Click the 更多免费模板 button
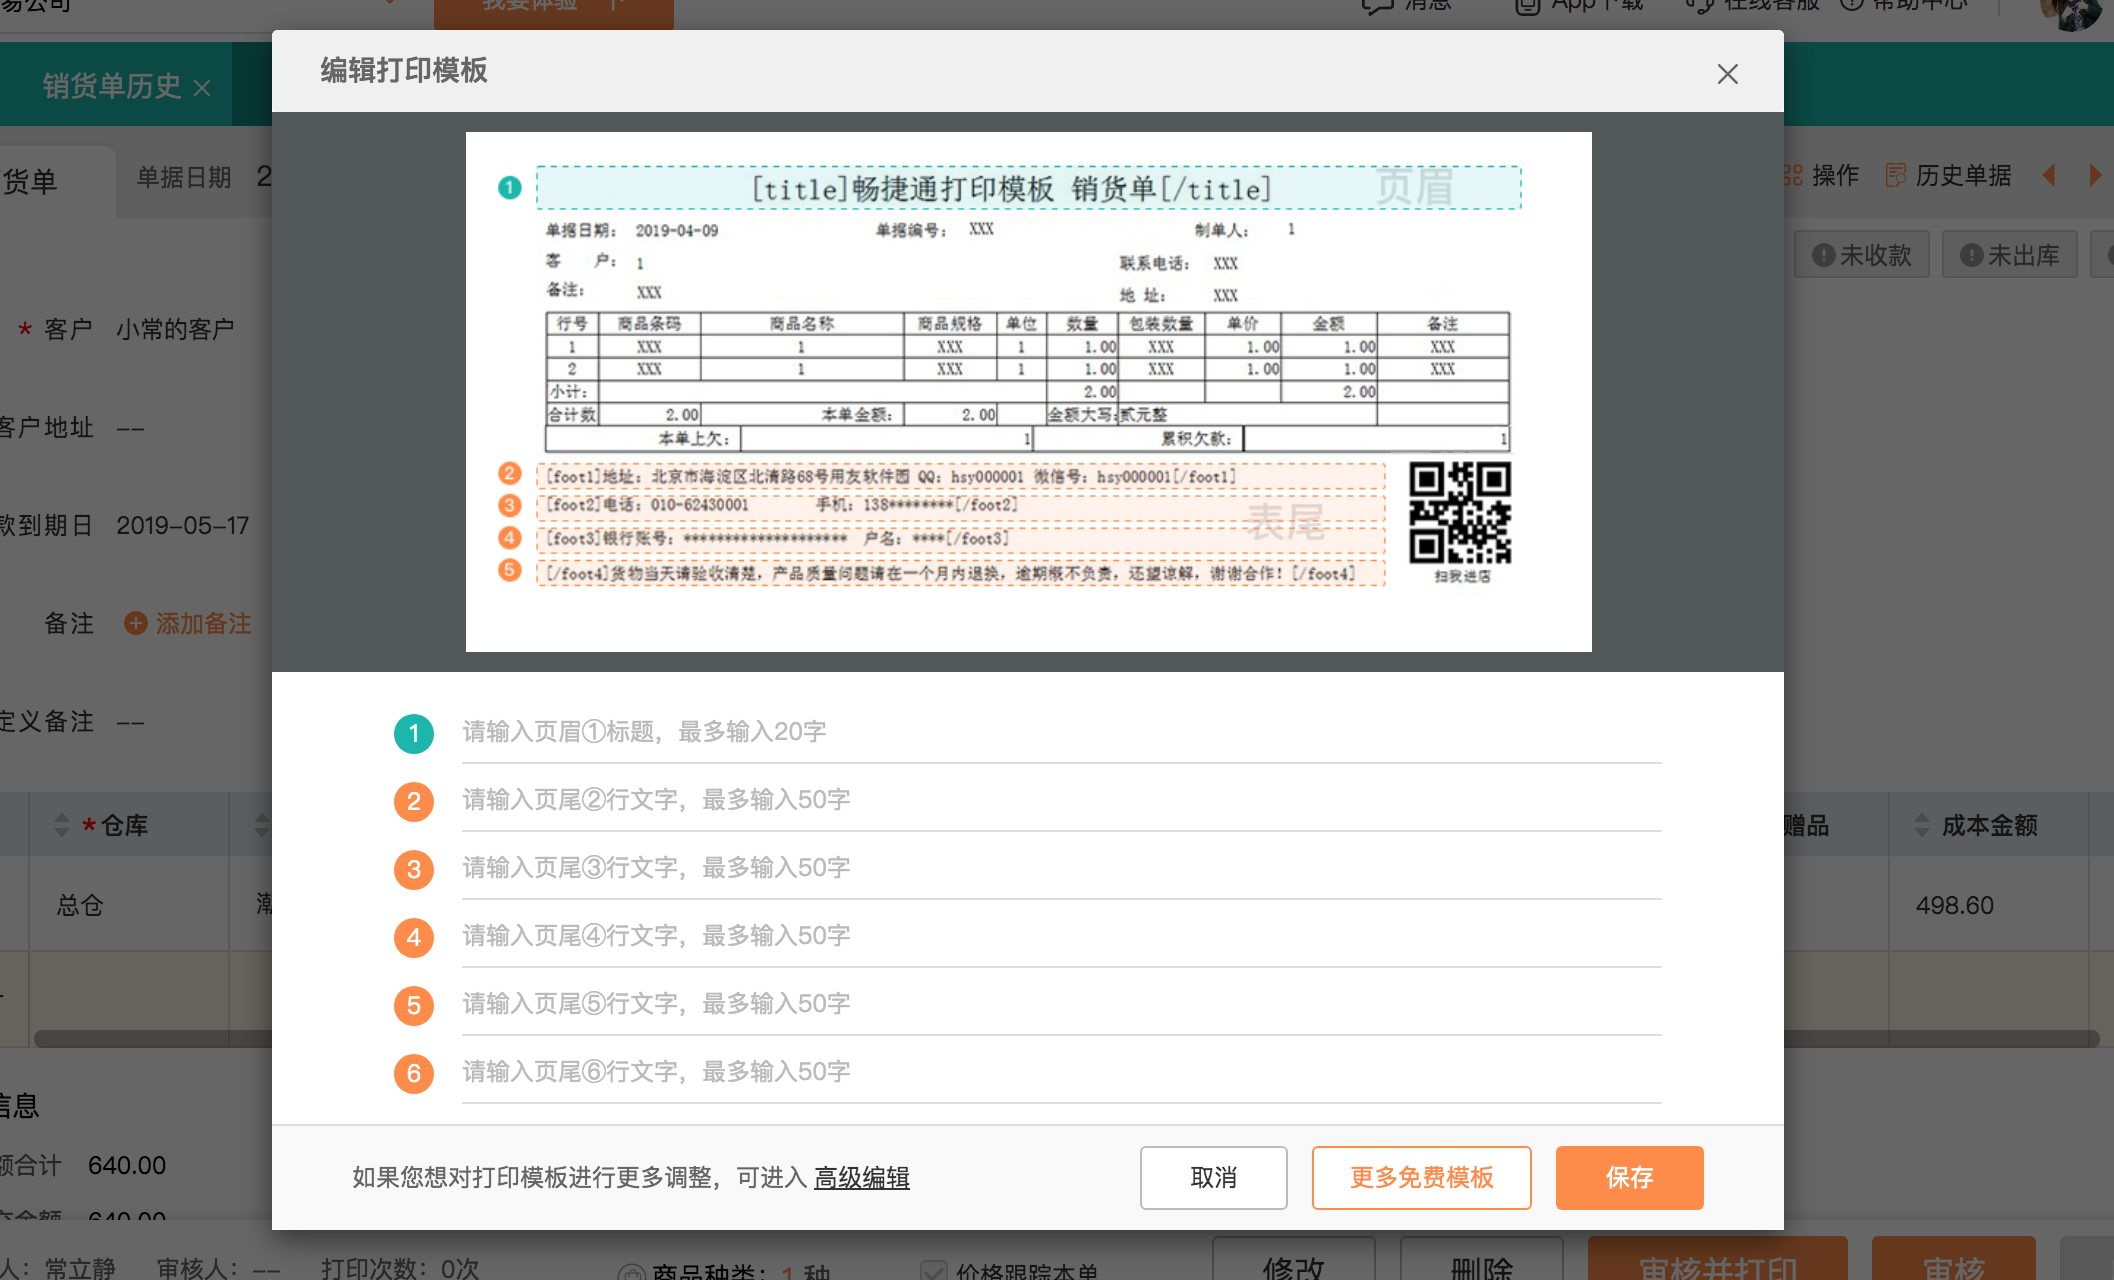This screenshot has width=2114, height=1280. pos(1421,1176)
